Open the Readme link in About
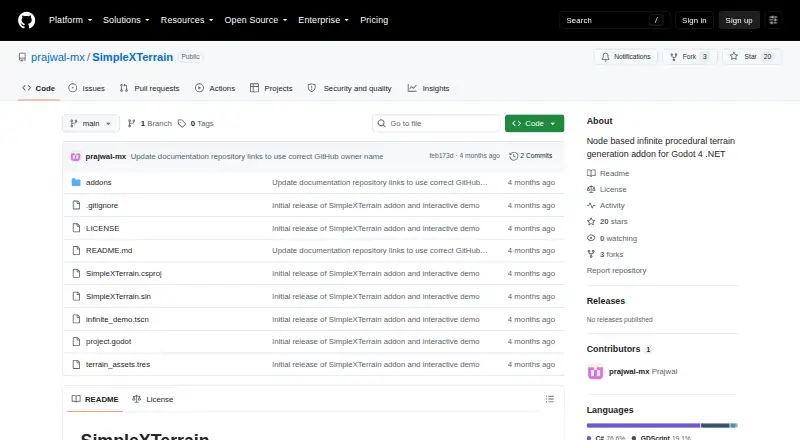 point(608,174)
